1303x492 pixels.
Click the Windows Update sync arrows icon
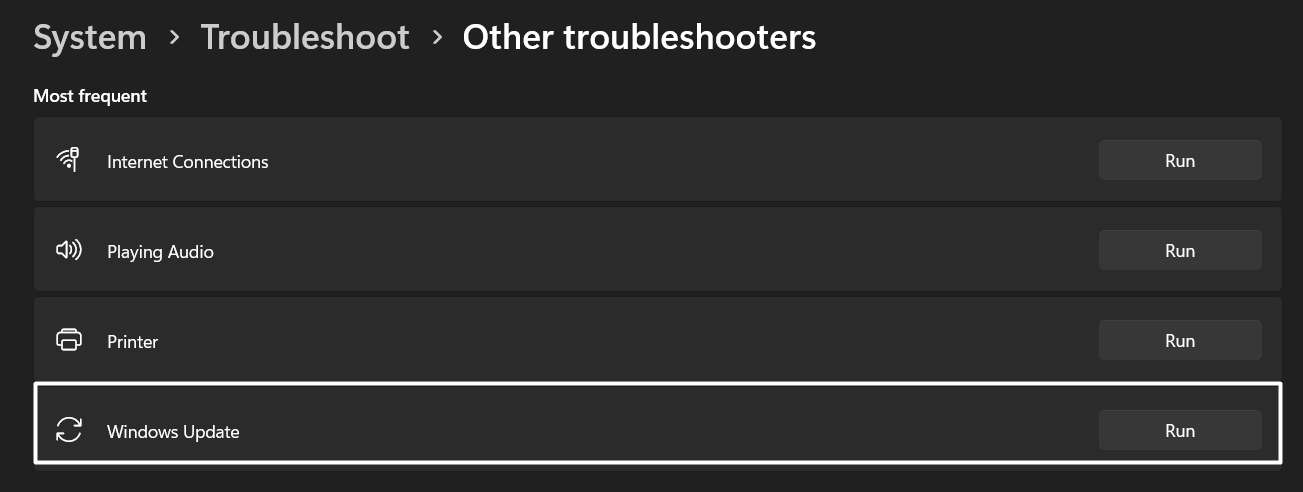coord(68,431)
